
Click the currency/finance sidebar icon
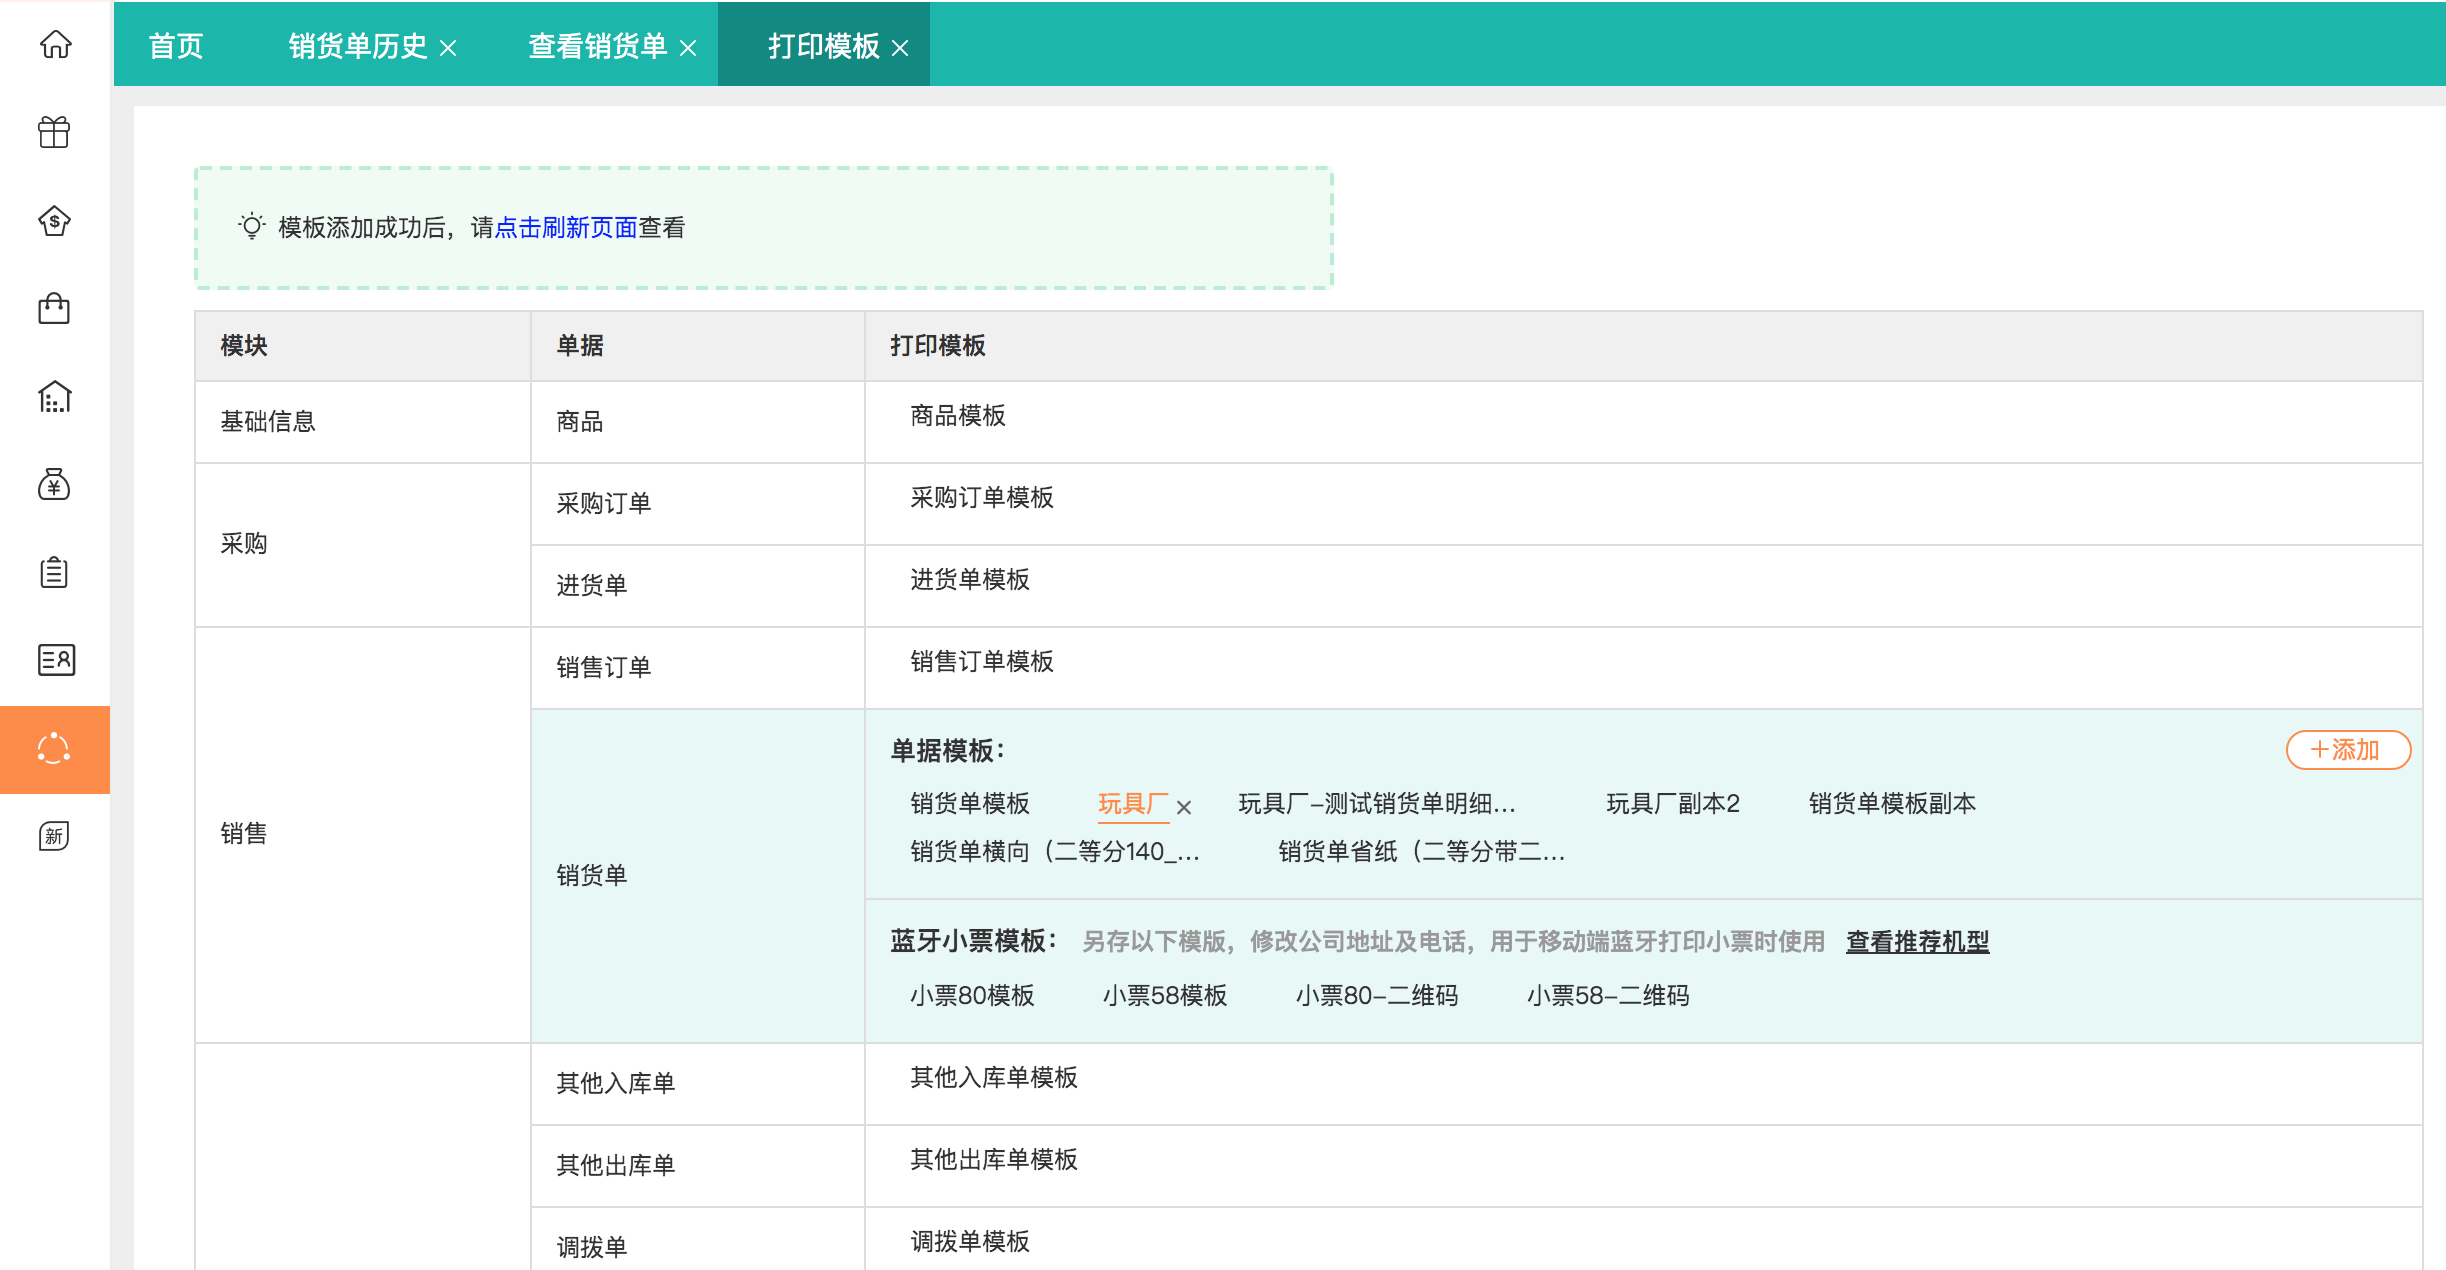coord(55,484)
